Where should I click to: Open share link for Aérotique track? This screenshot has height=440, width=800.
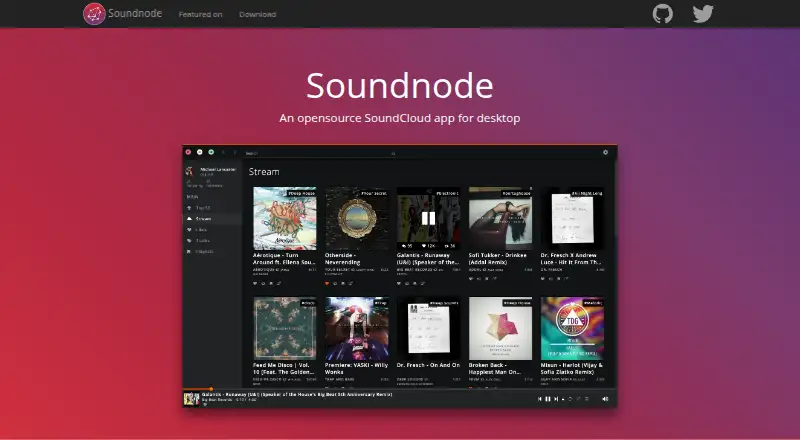pos(279,283)
